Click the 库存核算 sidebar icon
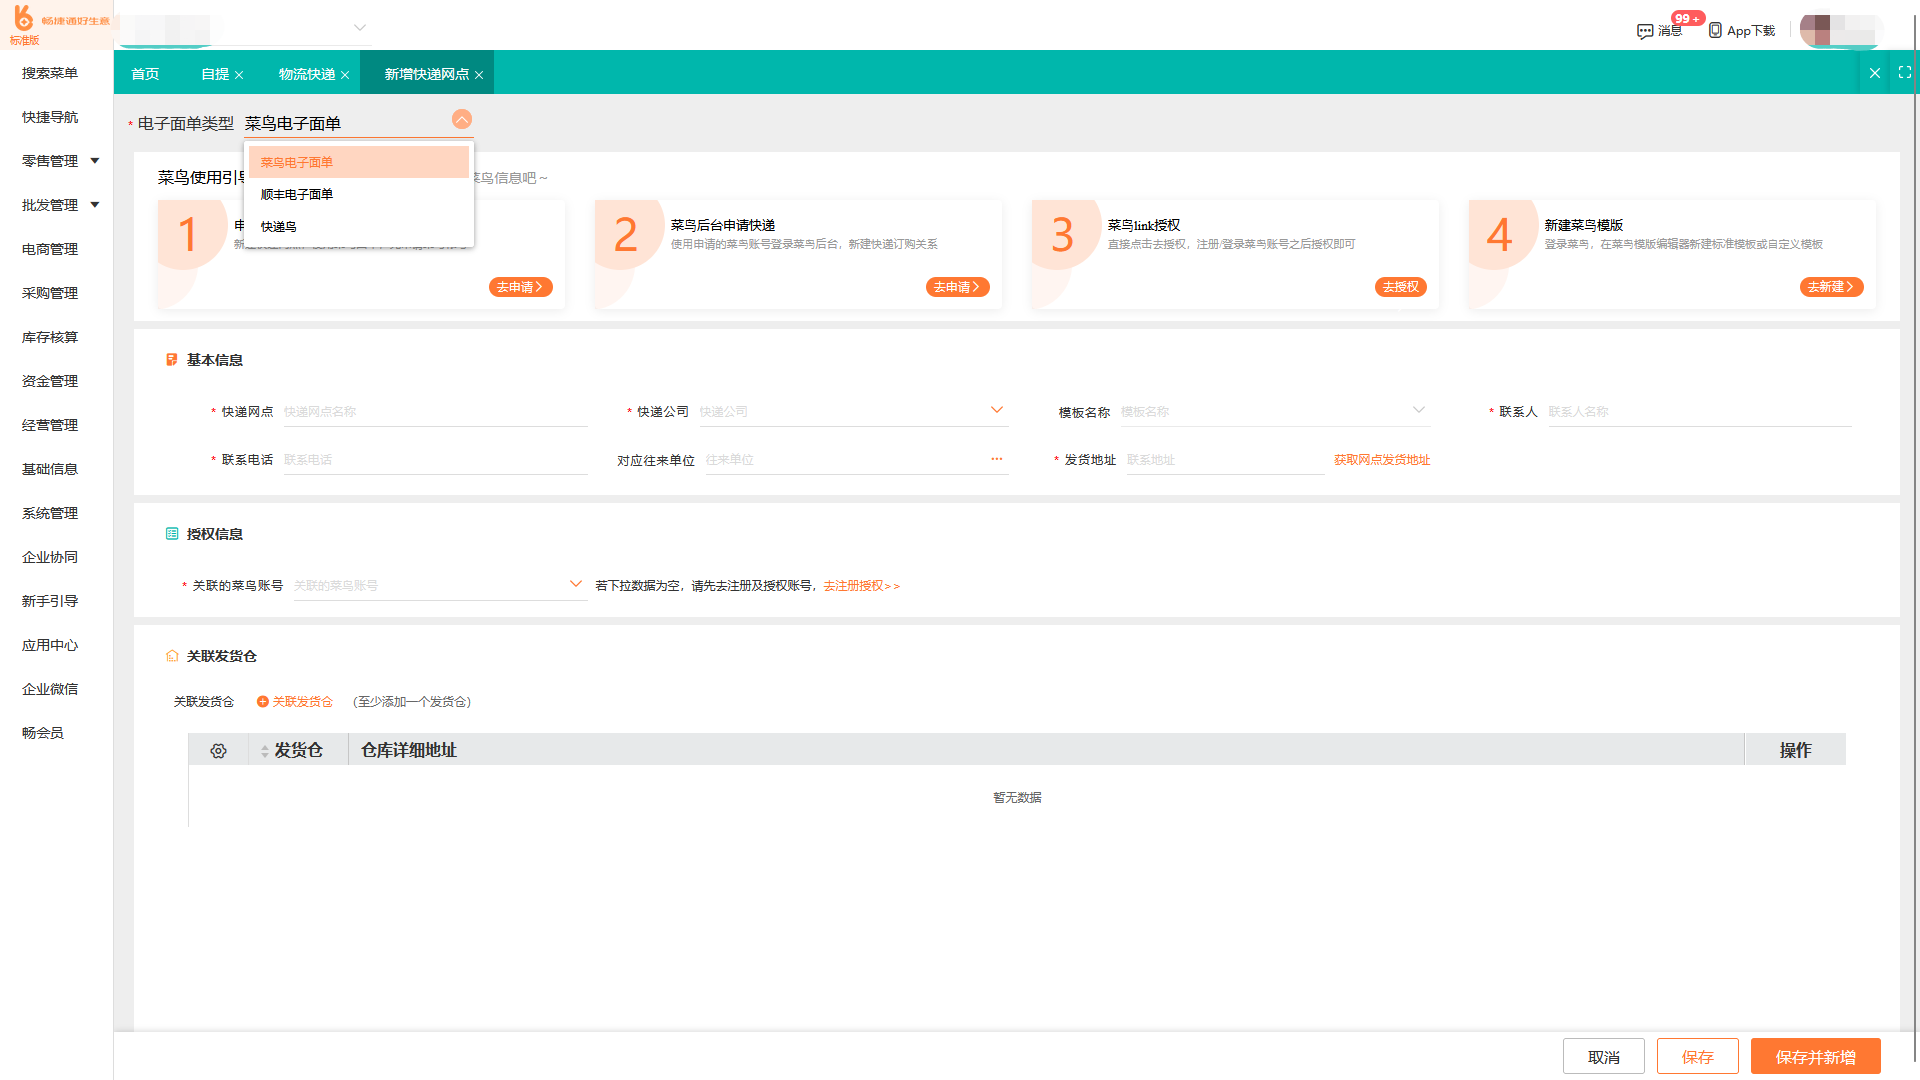Screen dimensions: 1920x1080 (x=53, y=336)
